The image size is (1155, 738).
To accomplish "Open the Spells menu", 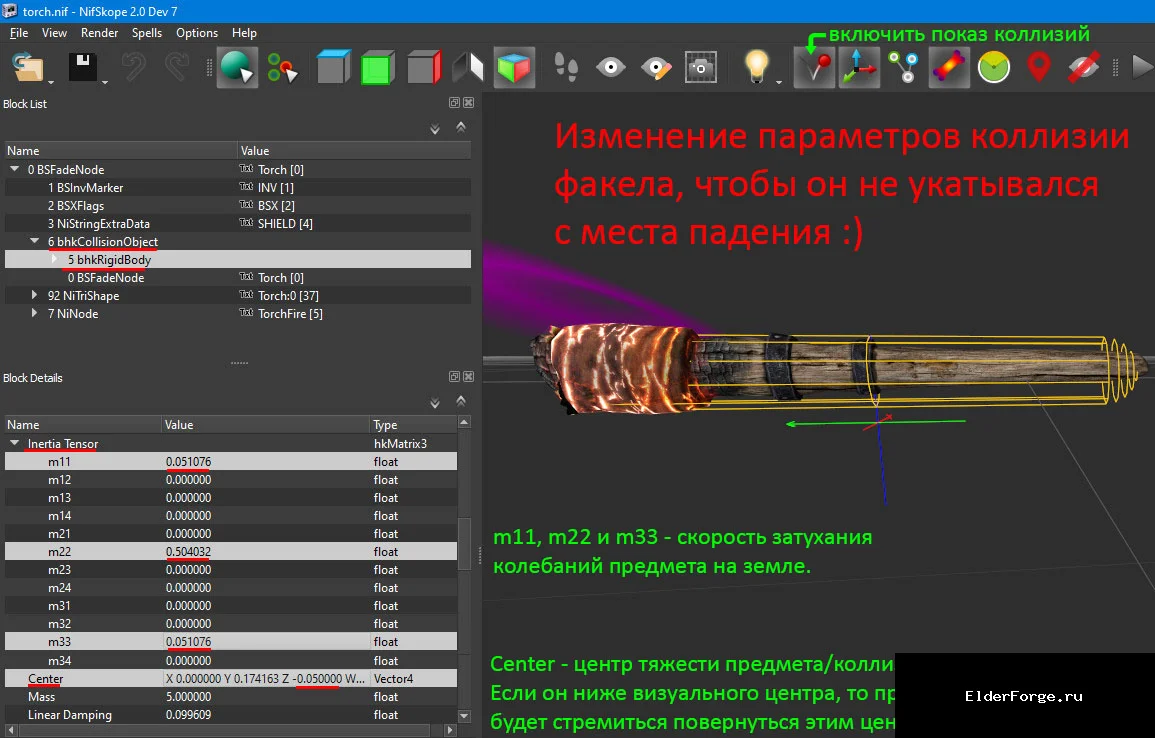I will (x=146, y=32).
